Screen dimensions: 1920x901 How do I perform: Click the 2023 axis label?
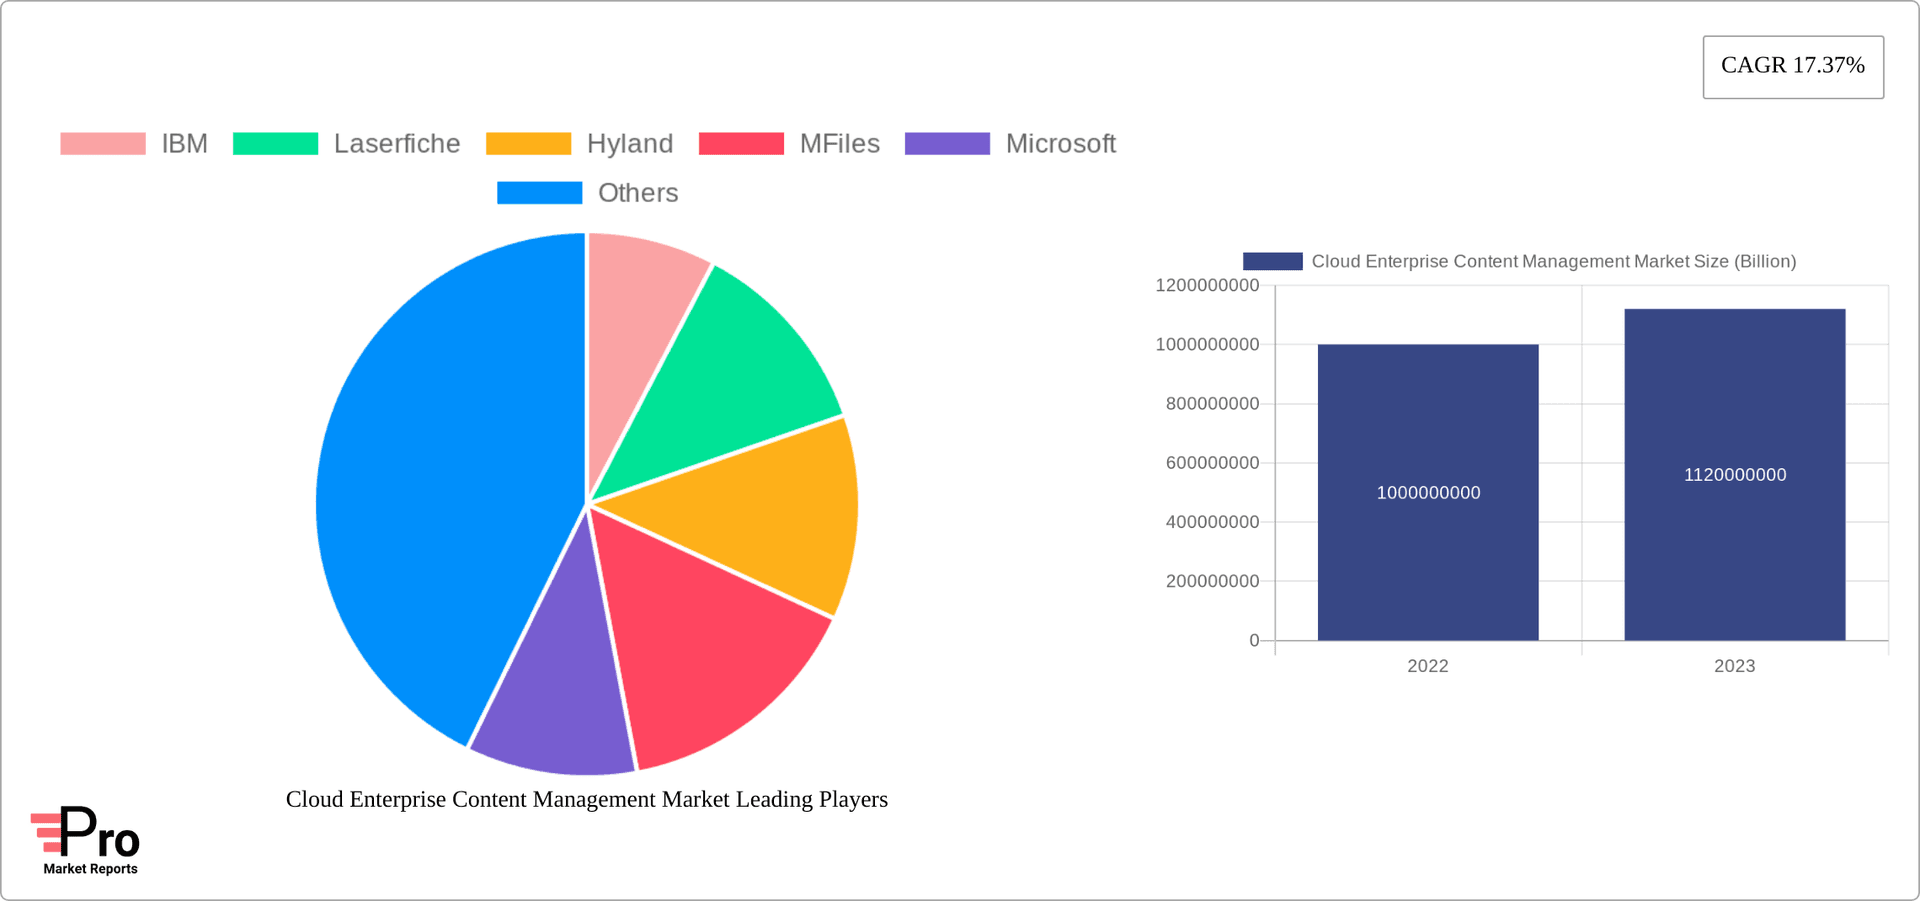tap(1734, 665)
